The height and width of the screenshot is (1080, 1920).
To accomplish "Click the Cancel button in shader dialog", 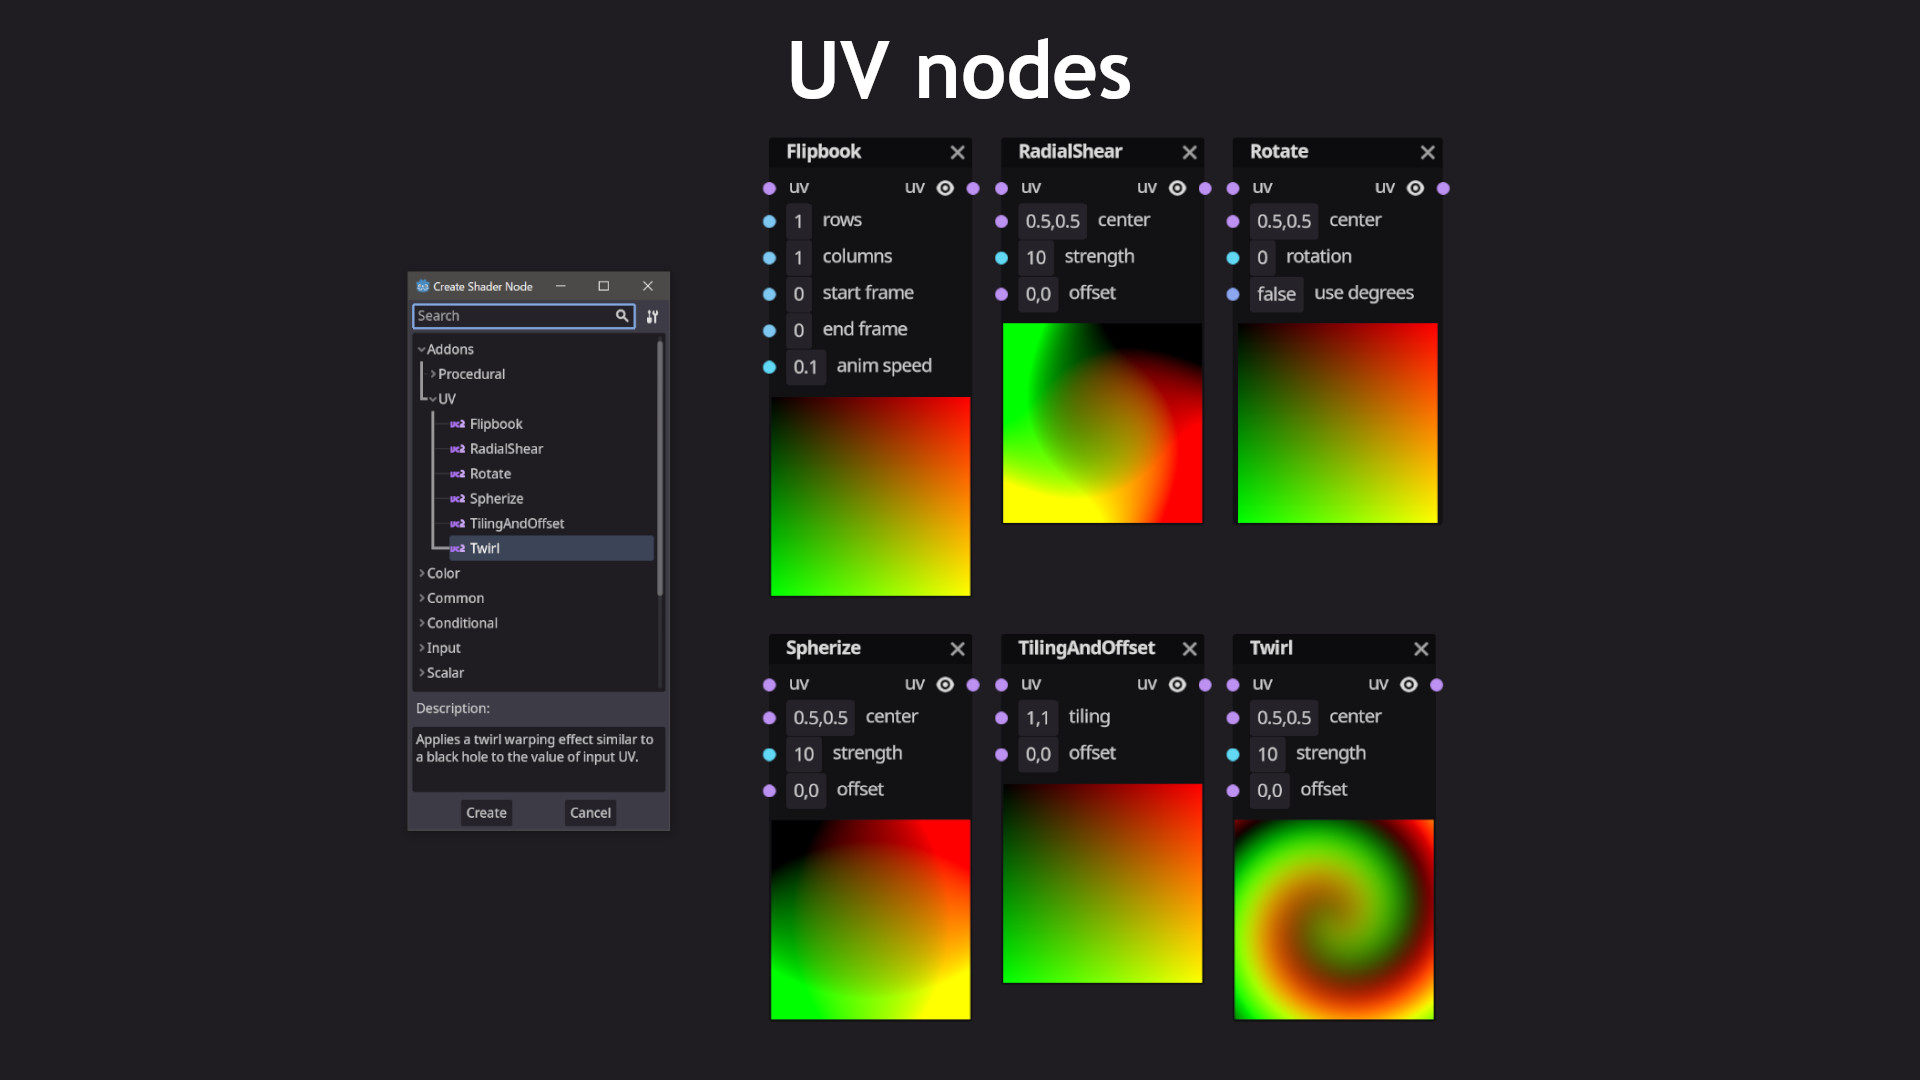I will pyautogui.click(x=589, y=812).
